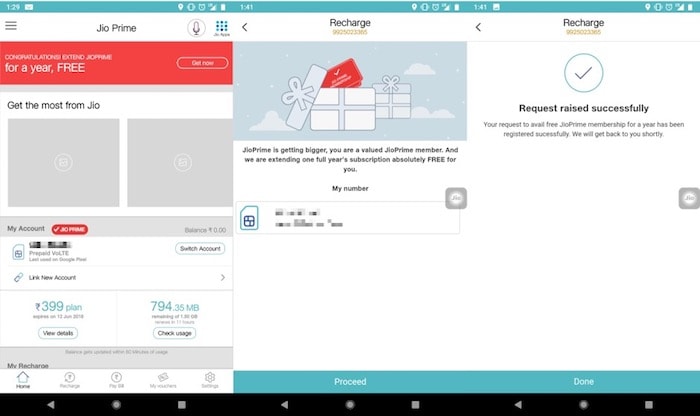
Task: Tap mail notification icon in left status bar
Action: click(29, 7)
